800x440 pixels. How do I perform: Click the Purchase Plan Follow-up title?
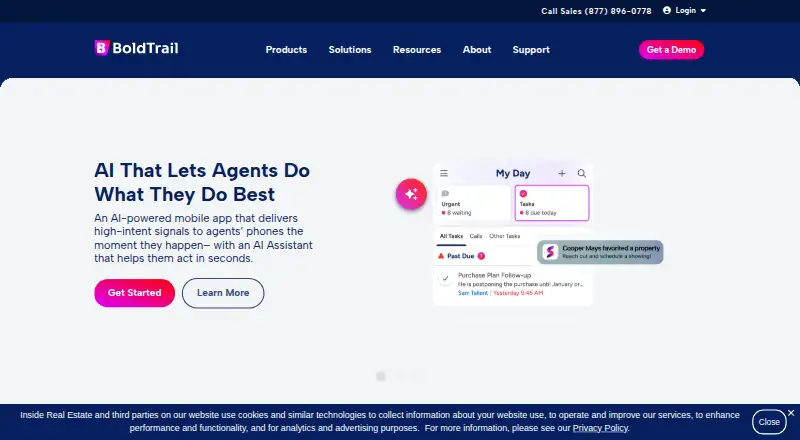coord(494,275)
